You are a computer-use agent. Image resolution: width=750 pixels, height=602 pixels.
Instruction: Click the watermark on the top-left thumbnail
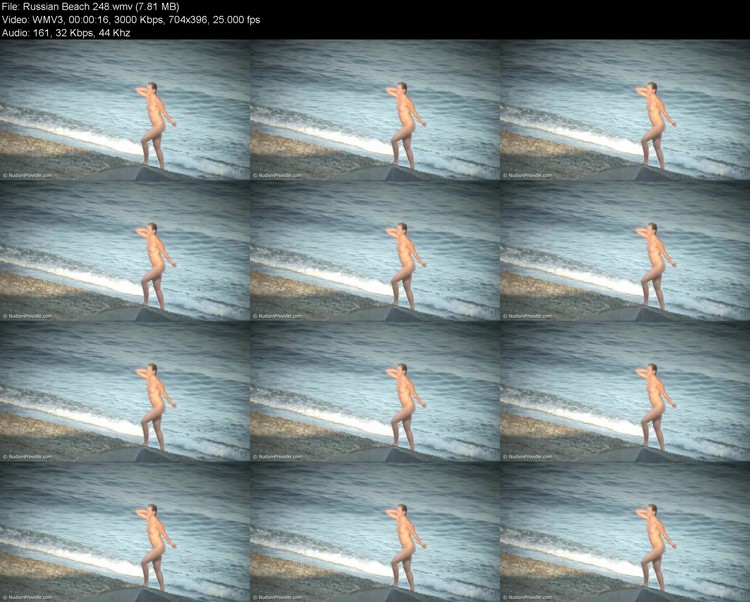tap(27, 174)
